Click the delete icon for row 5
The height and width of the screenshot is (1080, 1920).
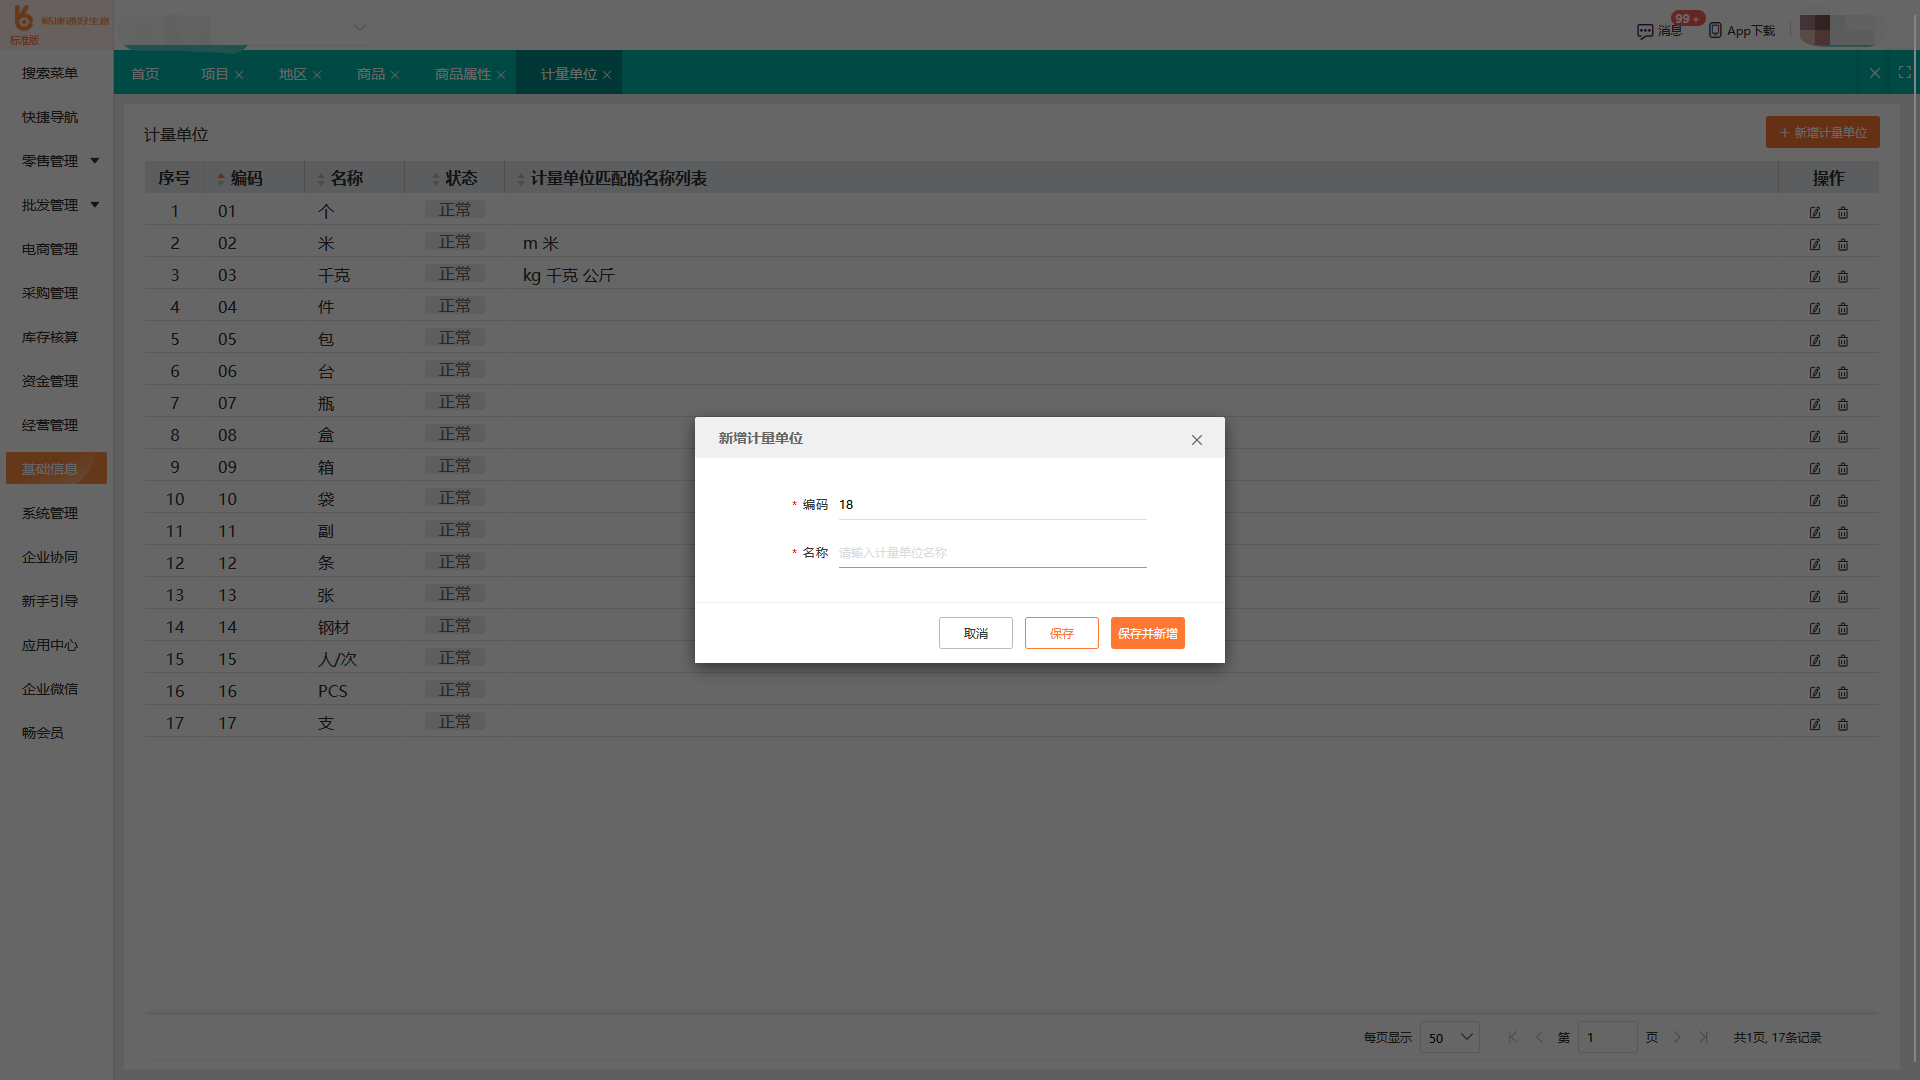[x=1844, y=339]
